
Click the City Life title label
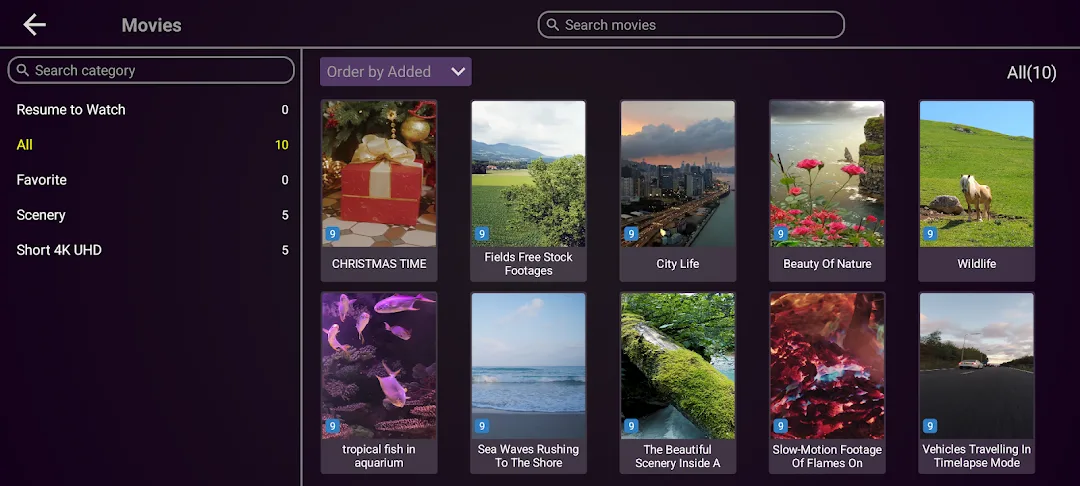pyautogui.click(x=678, y=264)
